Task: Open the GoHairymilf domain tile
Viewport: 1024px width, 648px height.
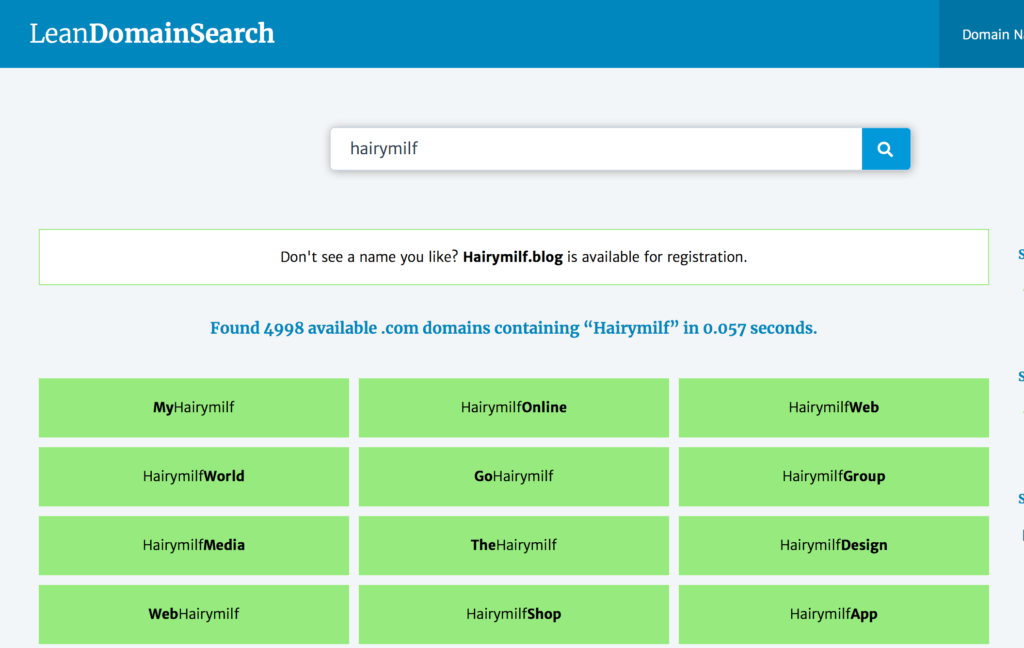Action: (514, 476)
